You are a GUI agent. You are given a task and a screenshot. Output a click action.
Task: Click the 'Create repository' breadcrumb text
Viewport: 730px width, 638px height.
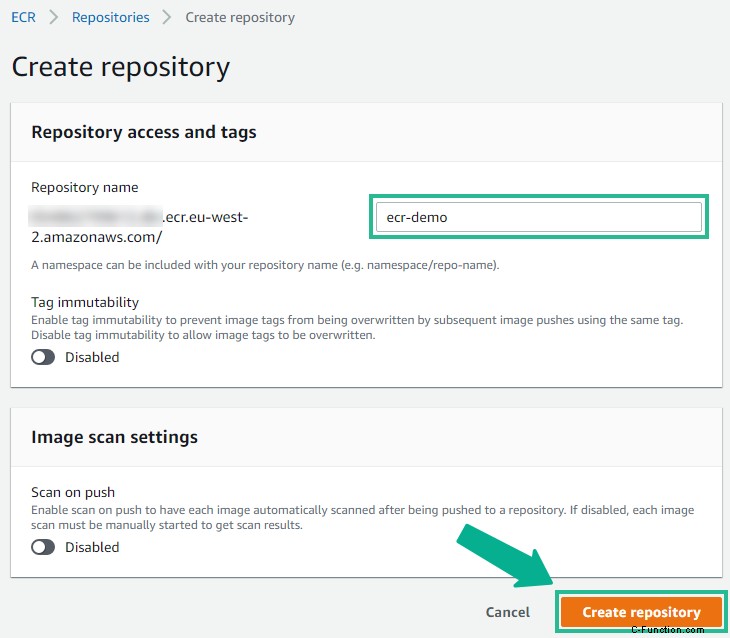click(x=240, y=17)
